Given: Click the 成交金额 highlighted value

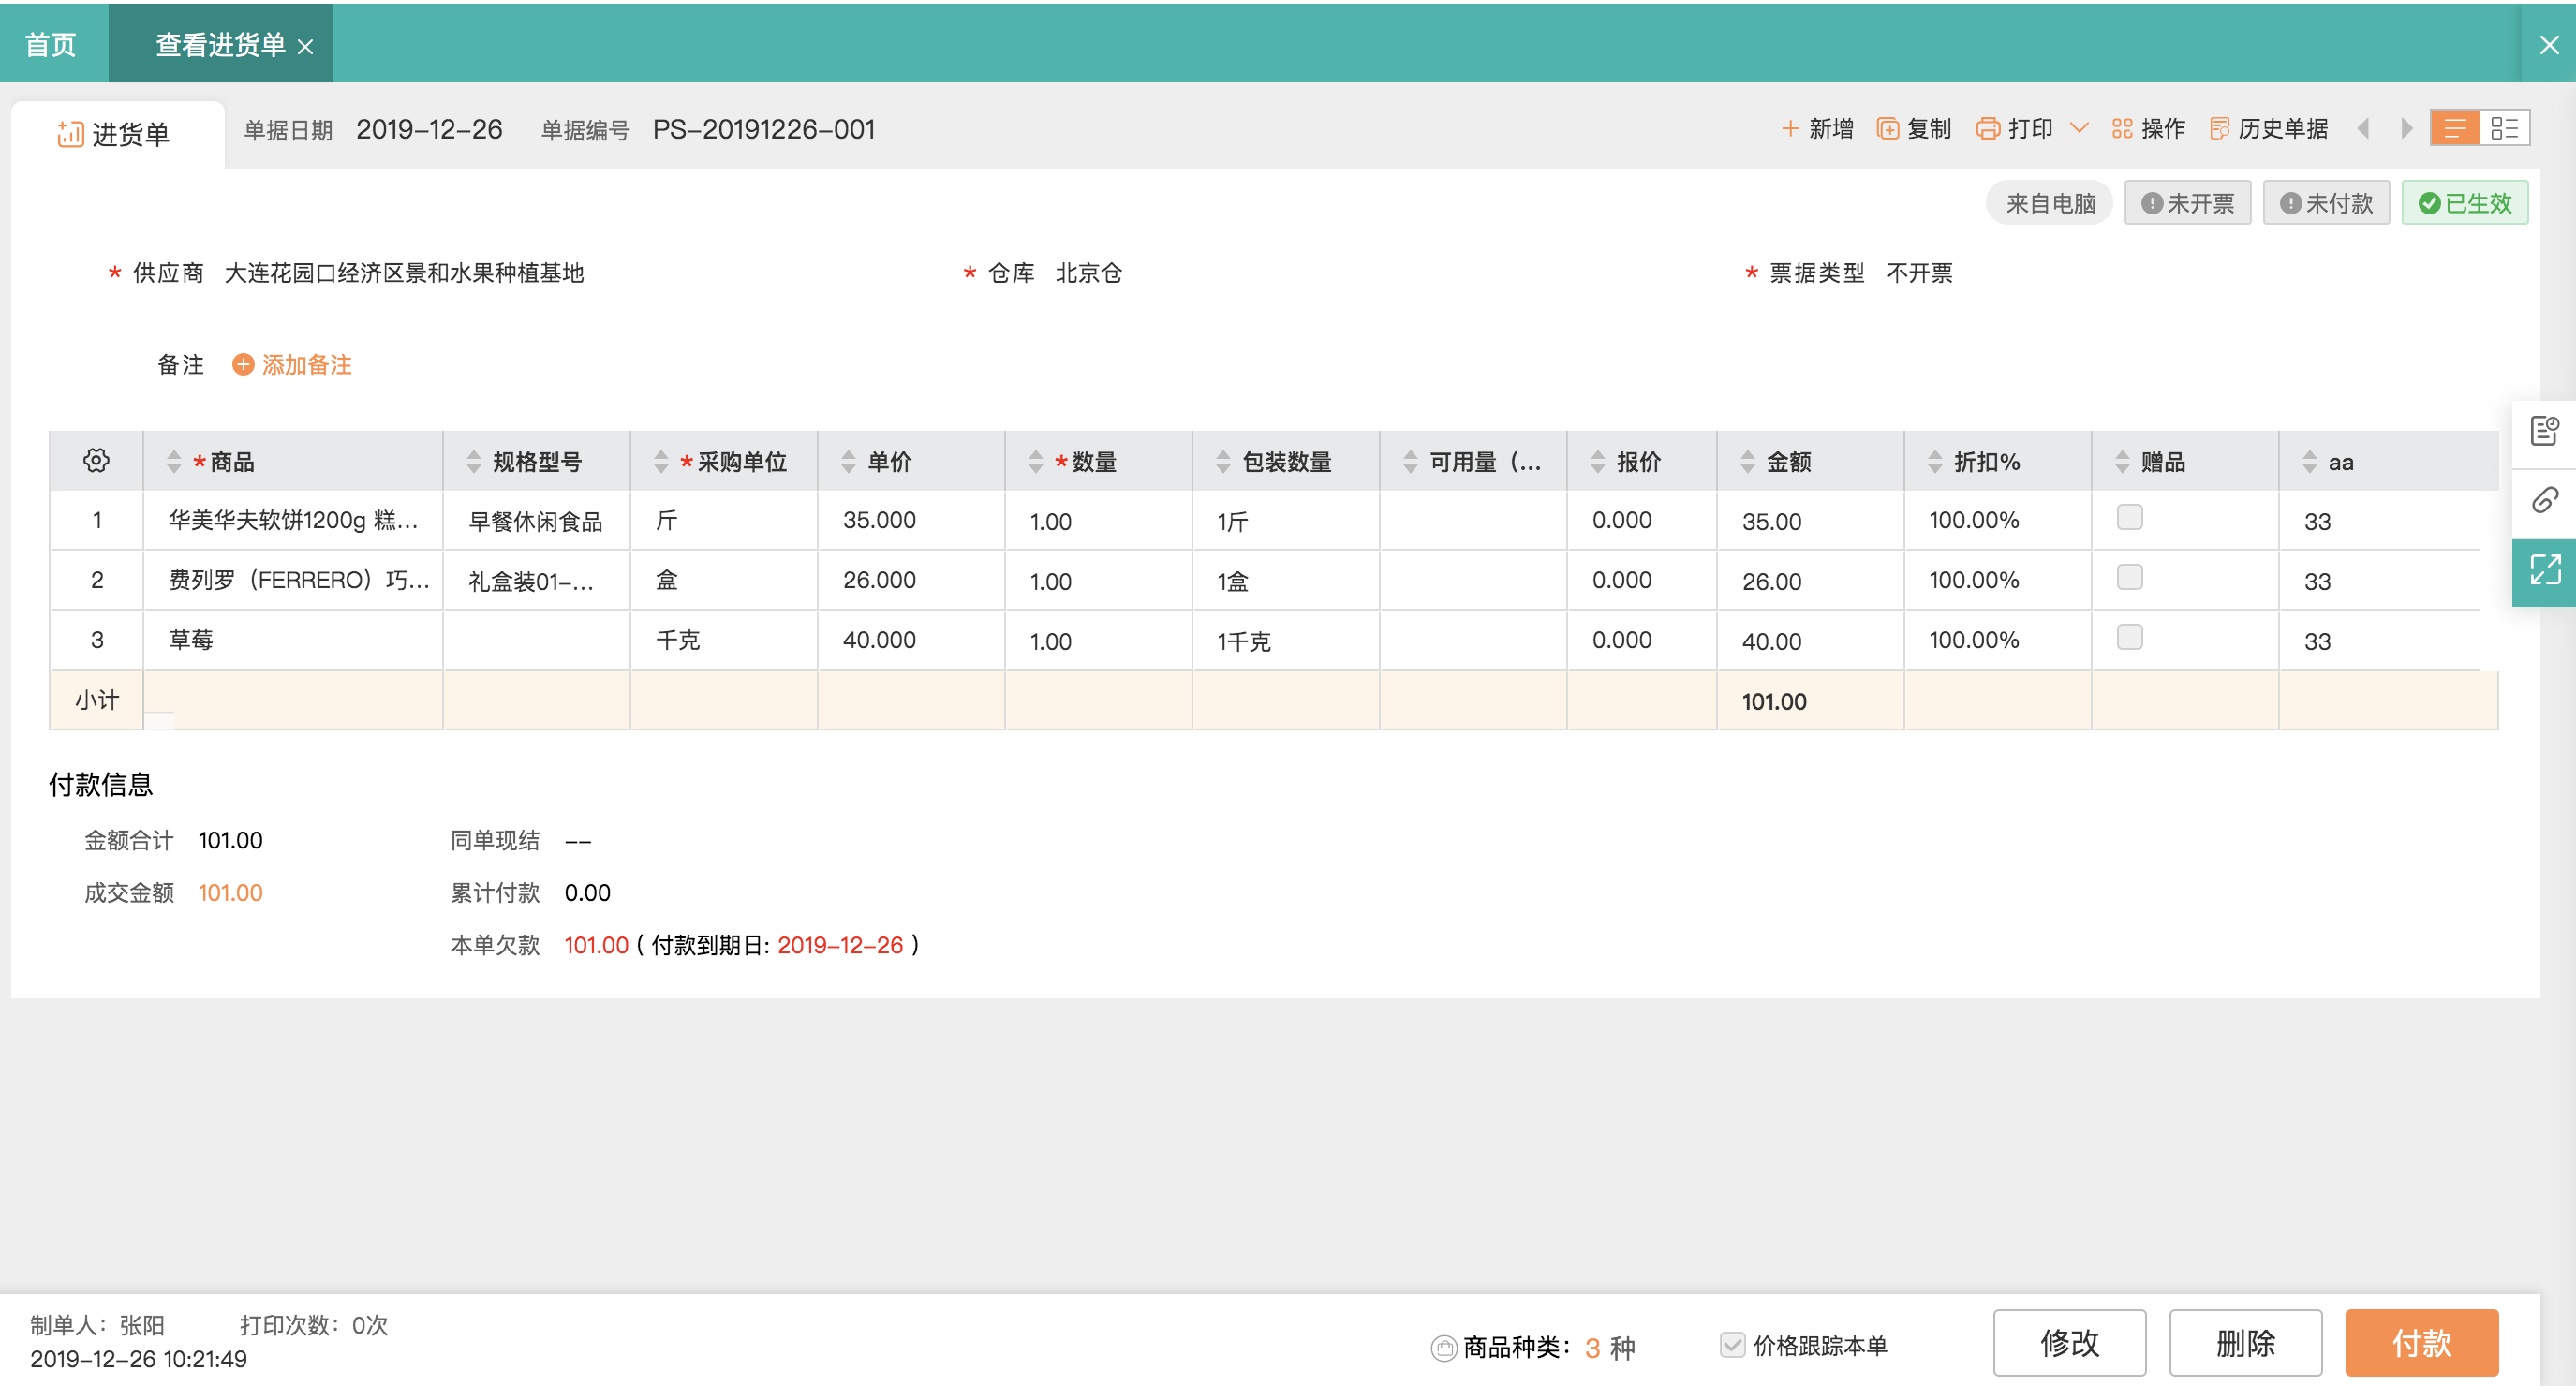Looking at the screenshot, I should tap(232, 891).
